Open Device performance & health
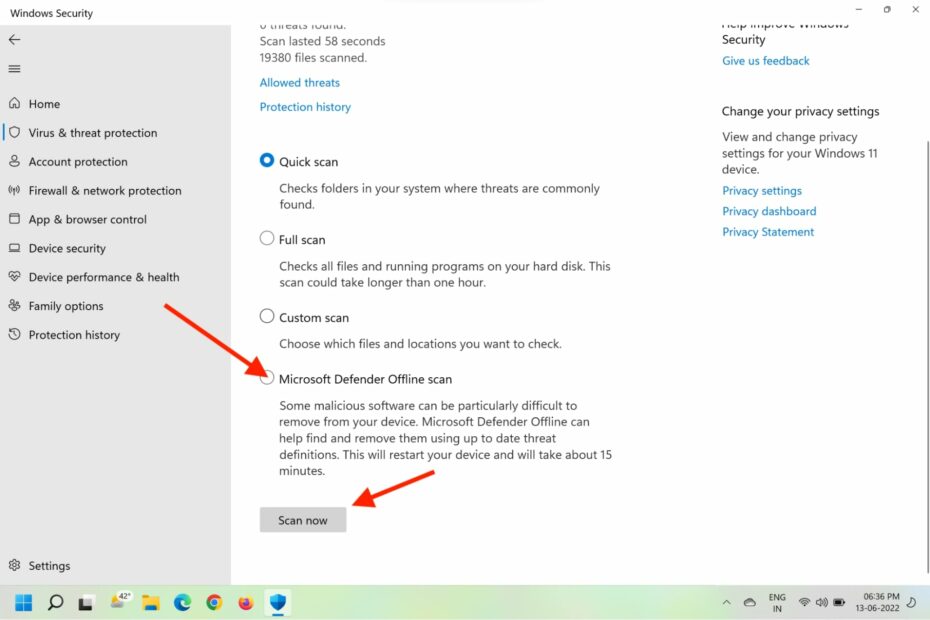Screen dimensions: 930x620 [x=102, y=277]
